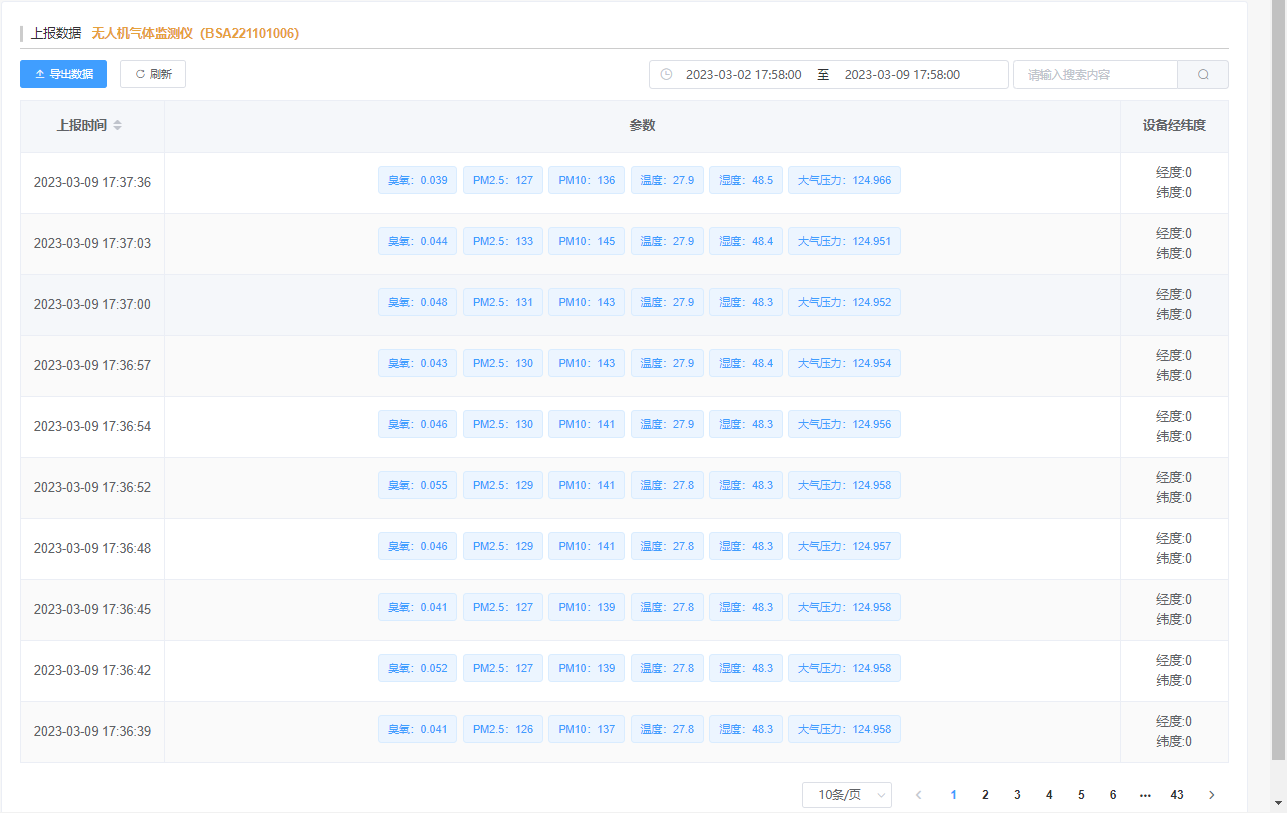Click the clock icon in date range

pyautogui.click(x=666, y=75)
